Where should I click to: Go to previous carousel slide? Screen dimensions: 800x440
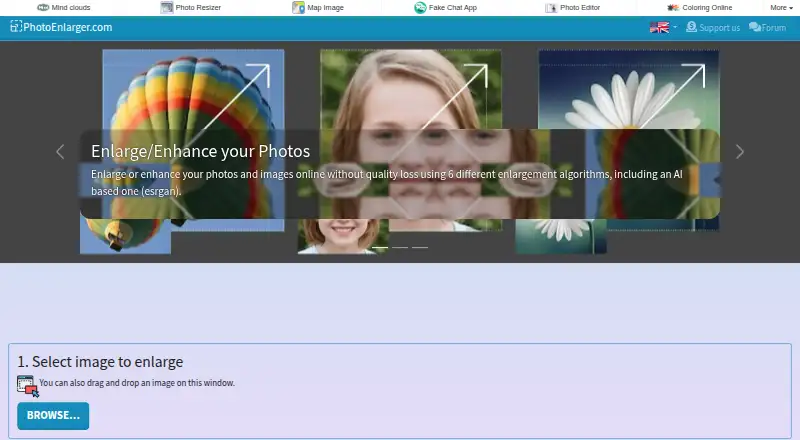[60, 152]
